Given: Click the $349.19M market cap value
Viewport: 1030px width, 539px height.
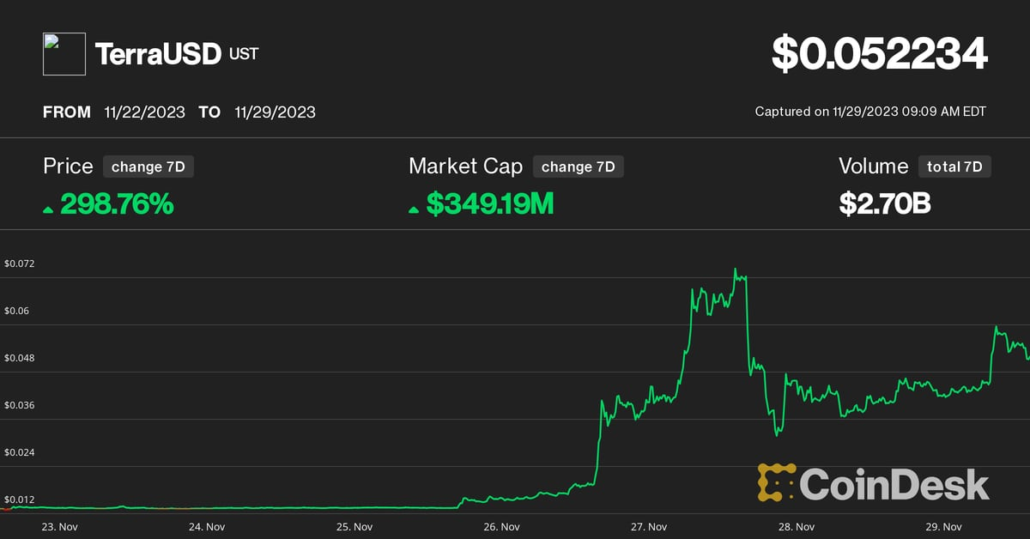Looking at the screenshot, I should 489,204.
